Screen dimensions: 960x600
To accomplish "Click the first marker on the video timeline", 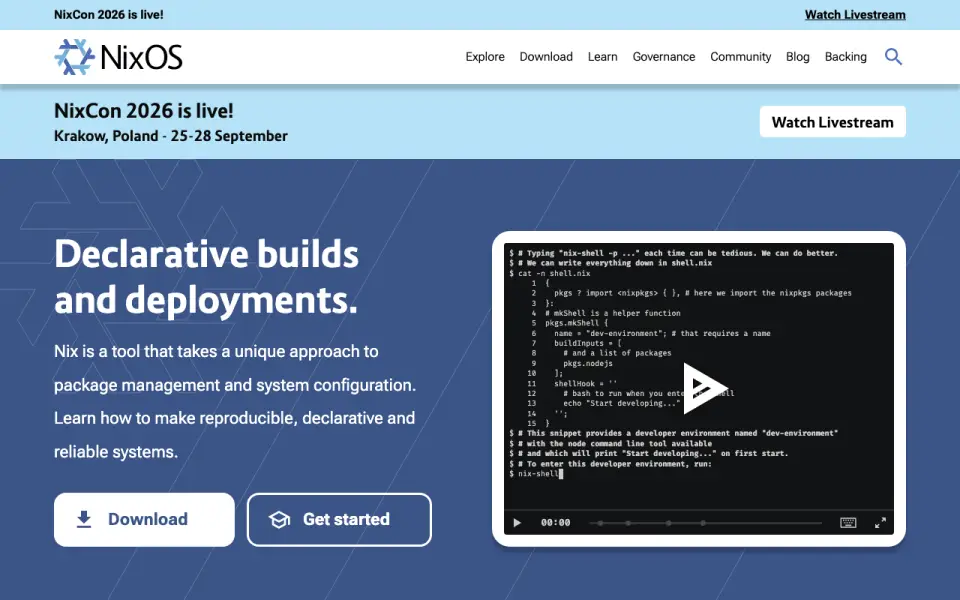I will point(601,523).
